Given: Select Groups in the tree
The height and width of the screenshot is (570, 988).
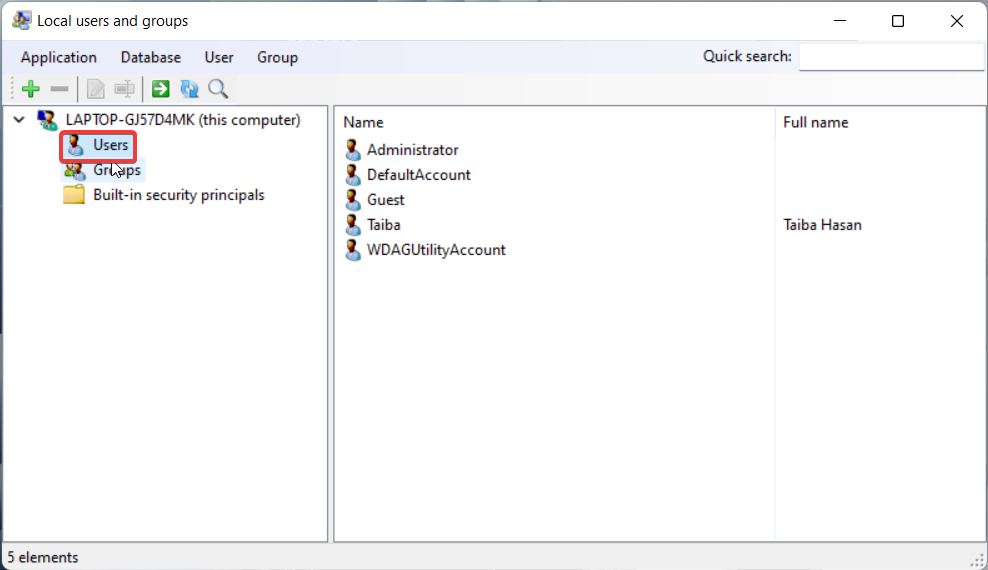Looking at the screenshot, I should click(103, 171).
